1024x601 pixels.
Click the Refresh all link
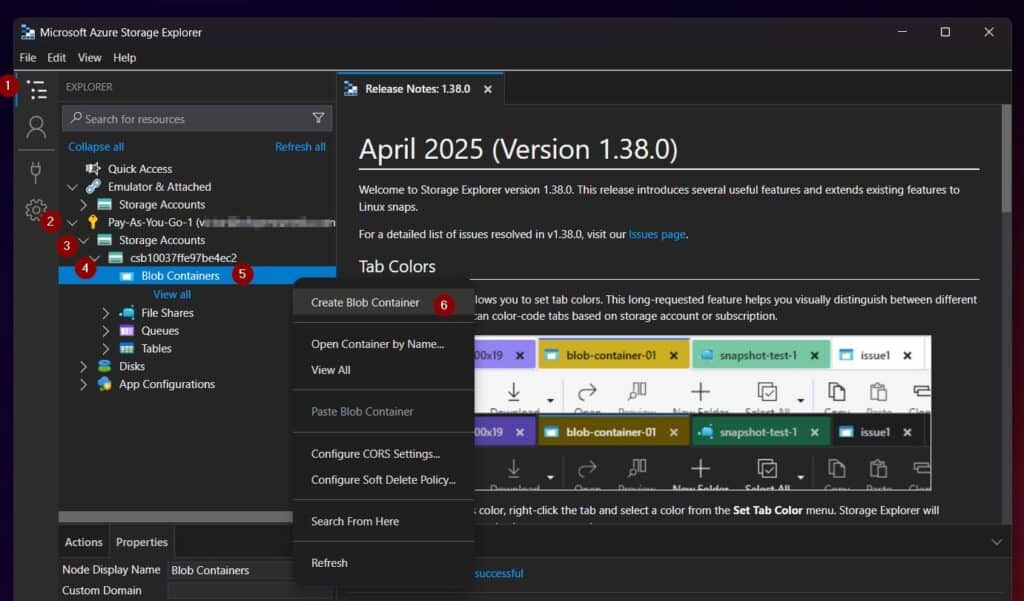tap(300, 146)
